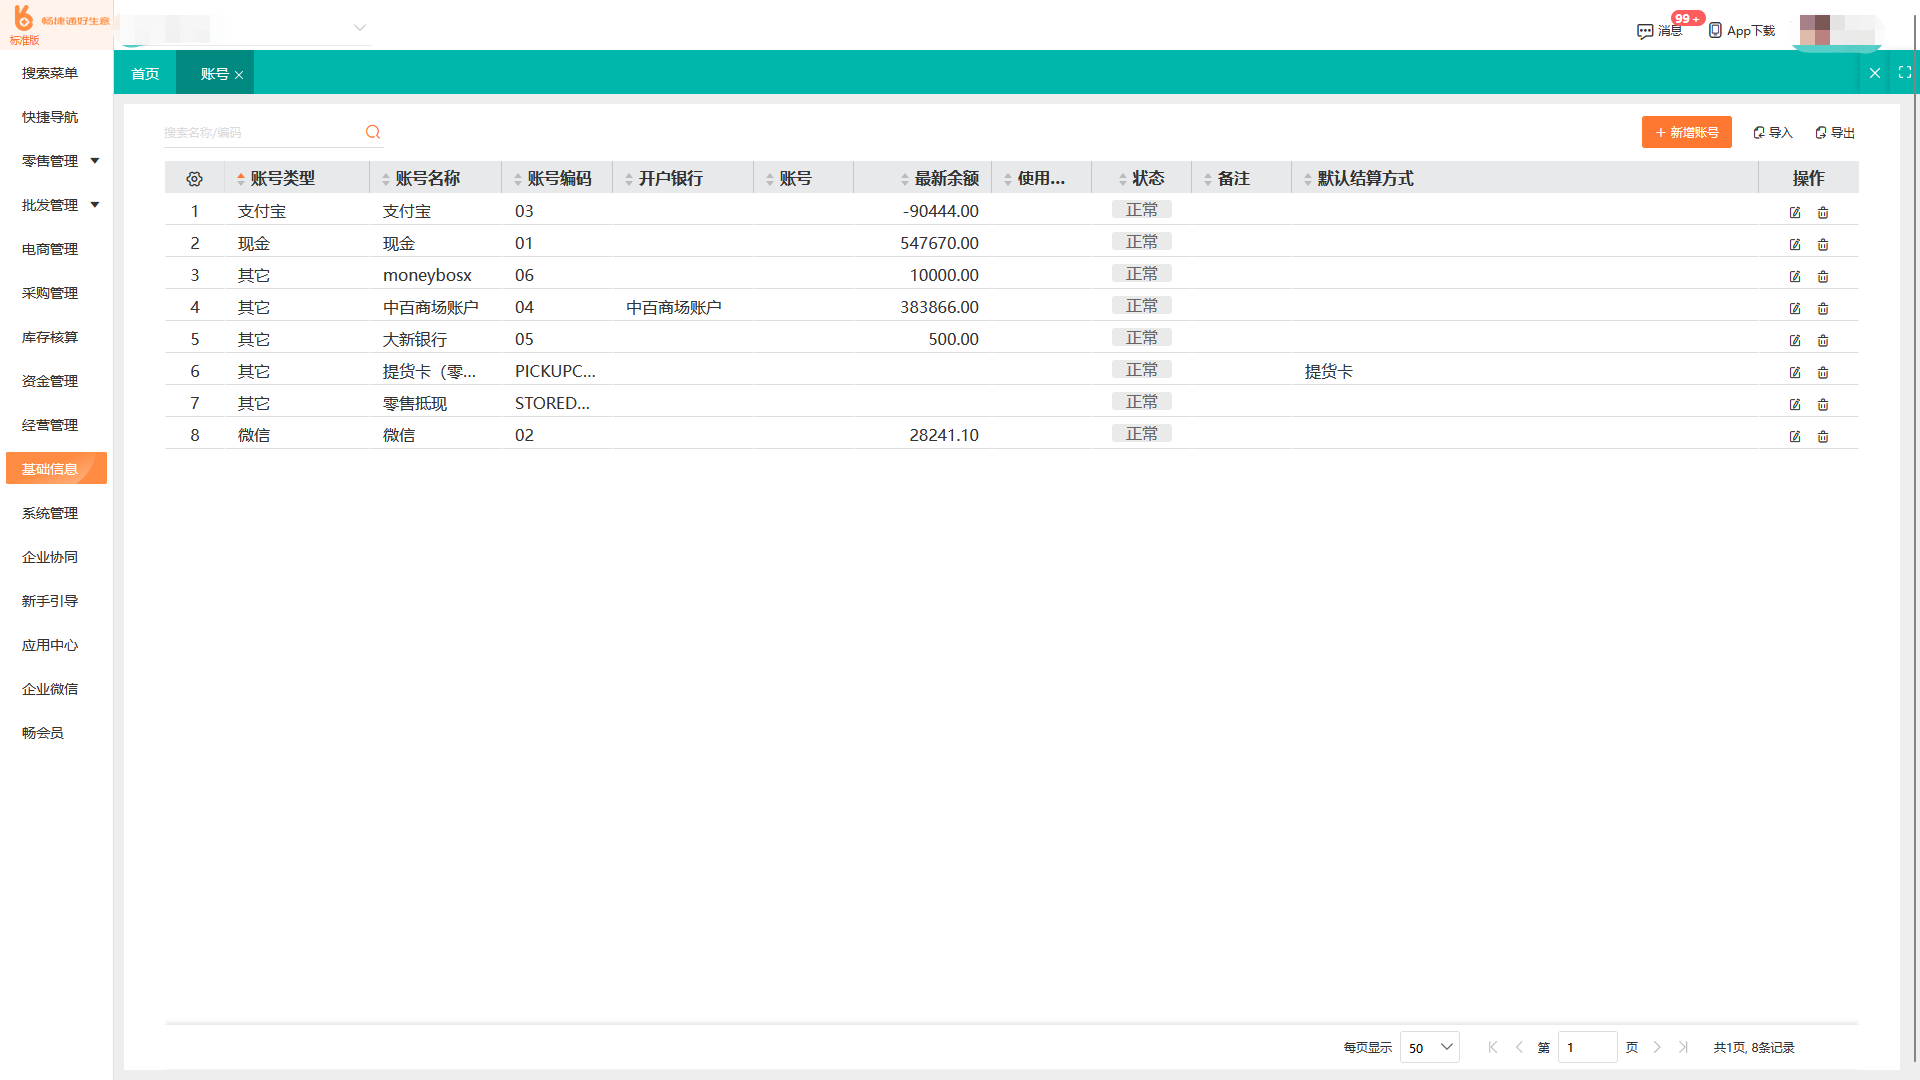
Task: Click the delete icon for 中百商场账户
Action: [x=1824, y=307]
